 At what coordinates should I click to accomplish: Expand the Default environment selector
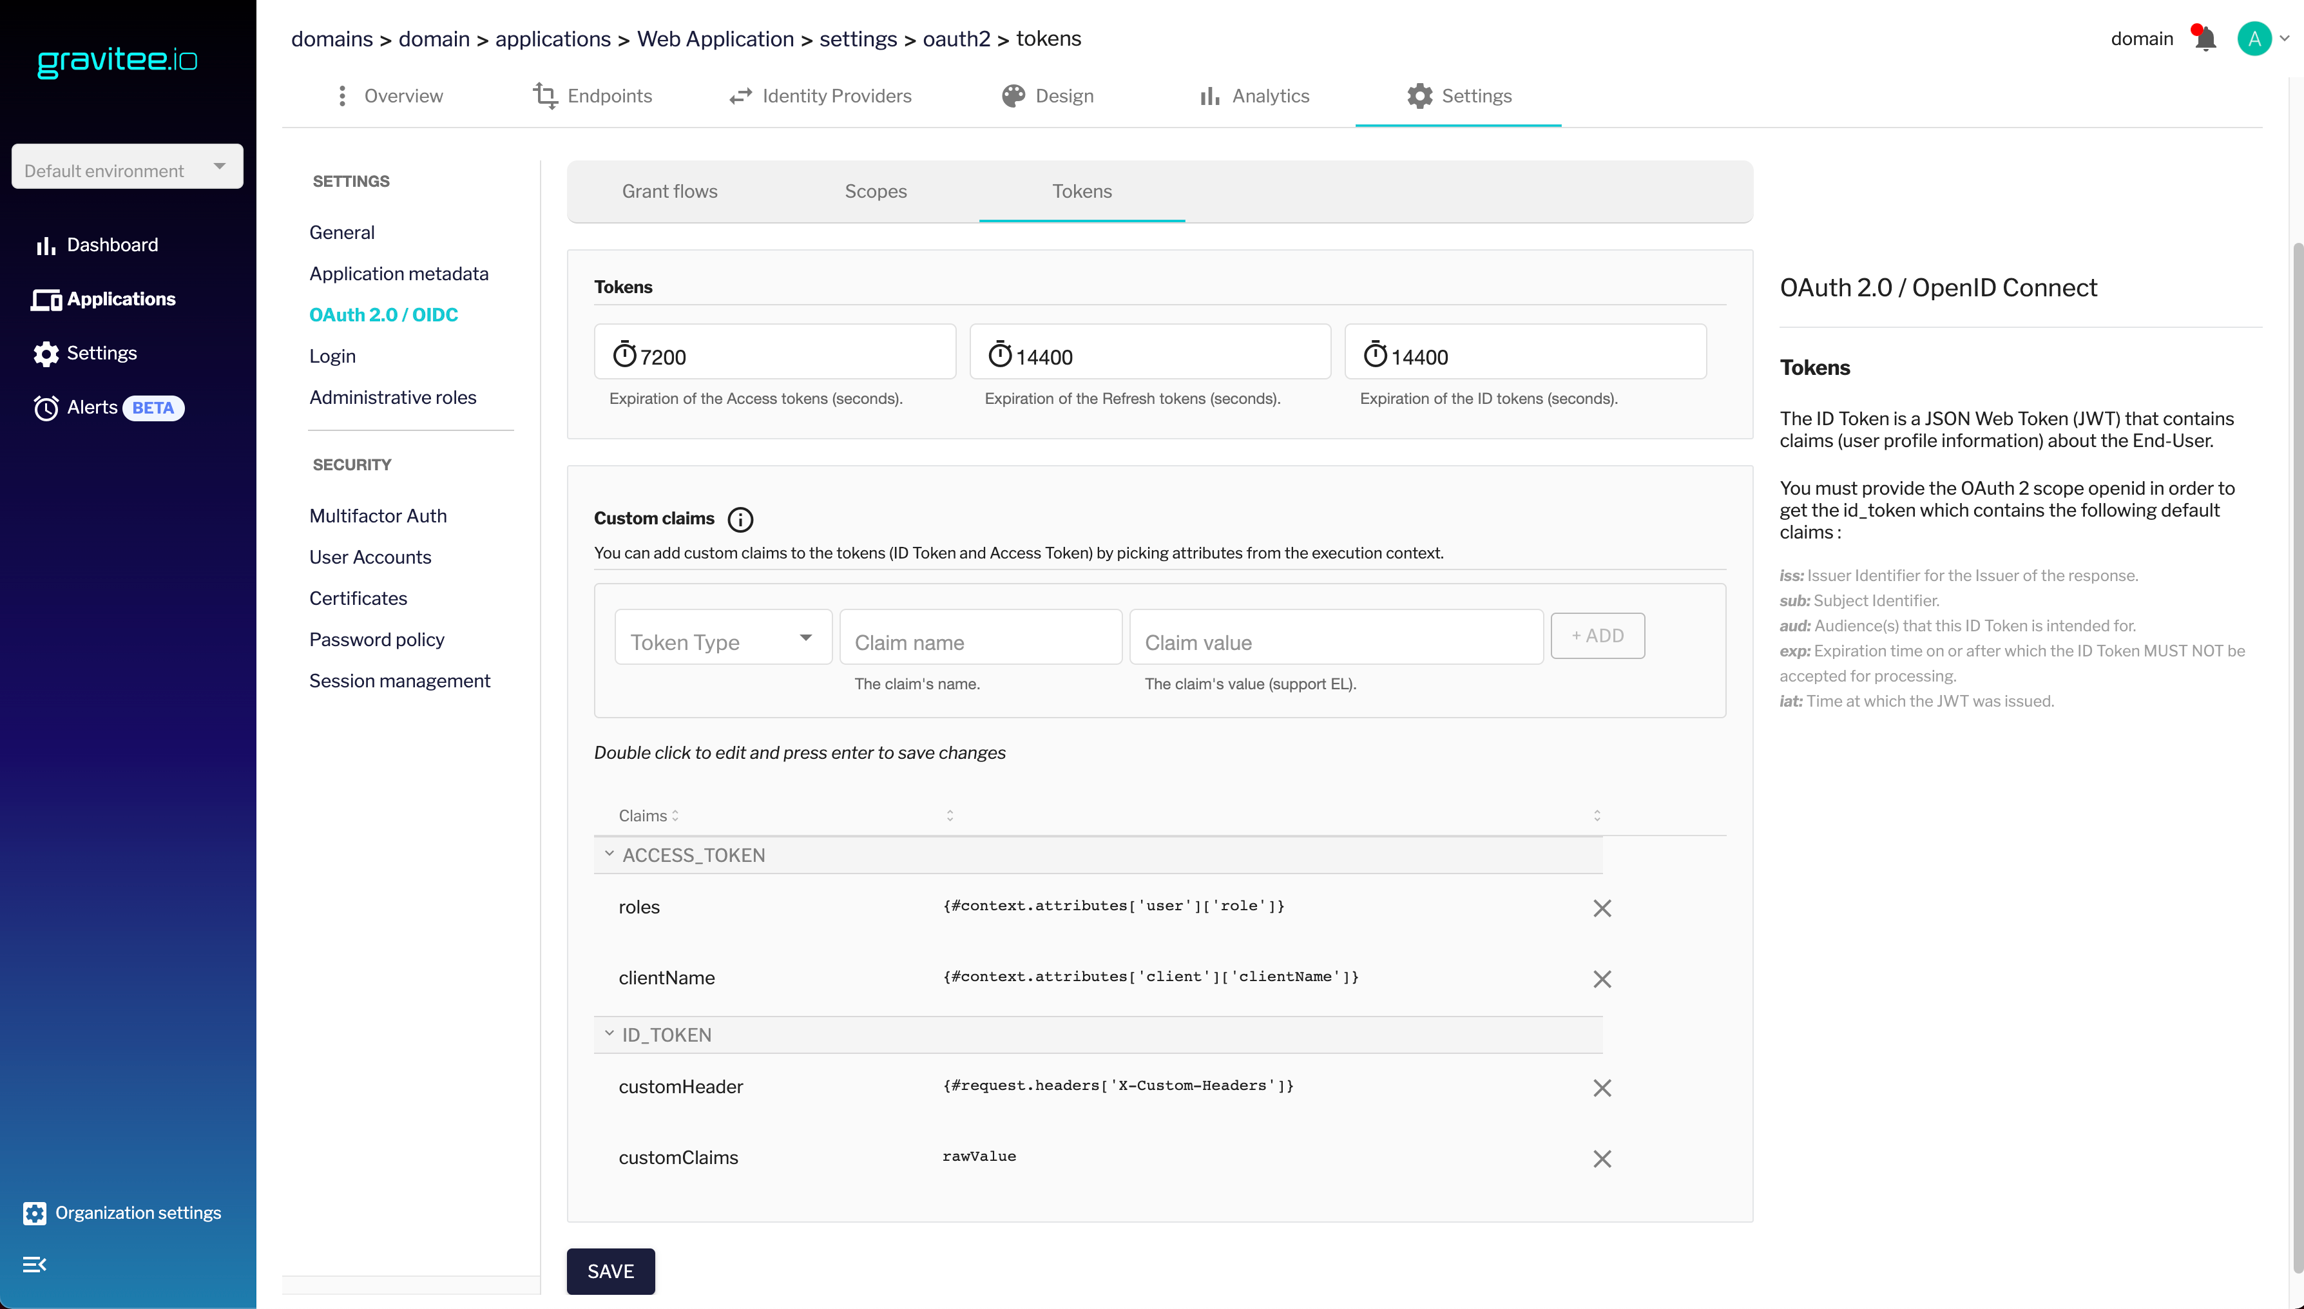(127, 168)
